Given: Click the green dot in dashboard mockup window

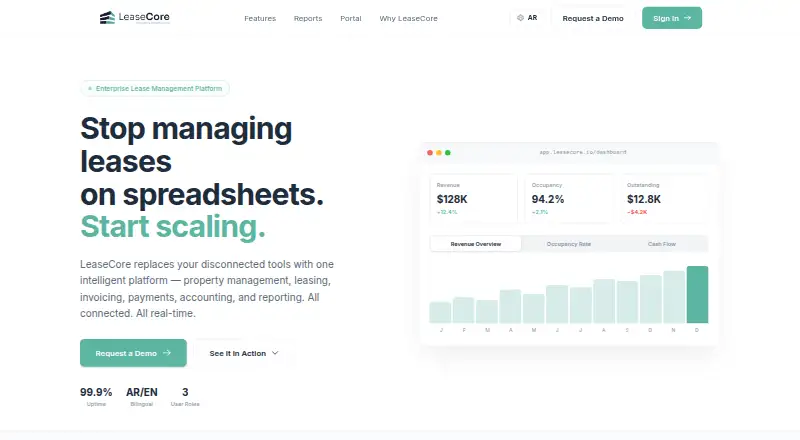Looking at the screenshot, I should 448,153.
